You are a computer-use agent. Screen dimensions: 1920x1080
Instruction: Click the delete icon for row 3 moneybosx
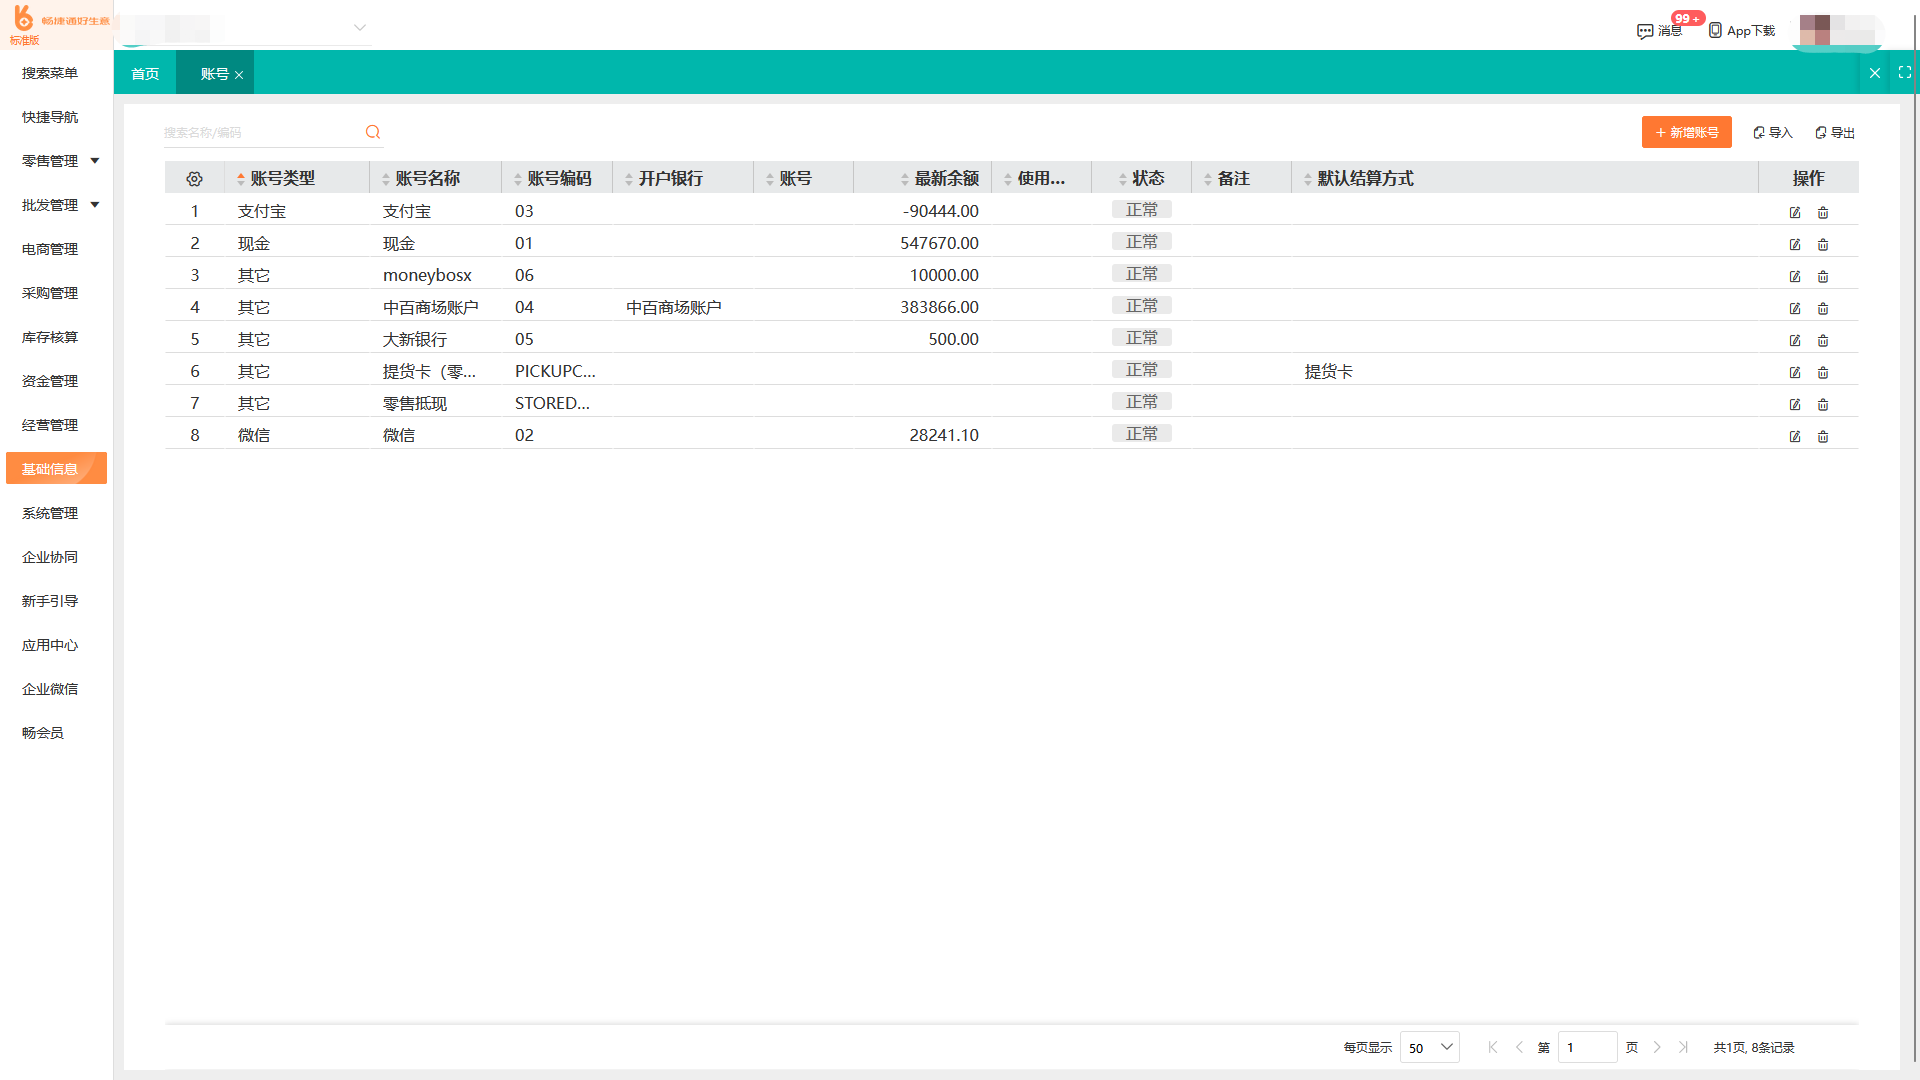point(1822,274)
